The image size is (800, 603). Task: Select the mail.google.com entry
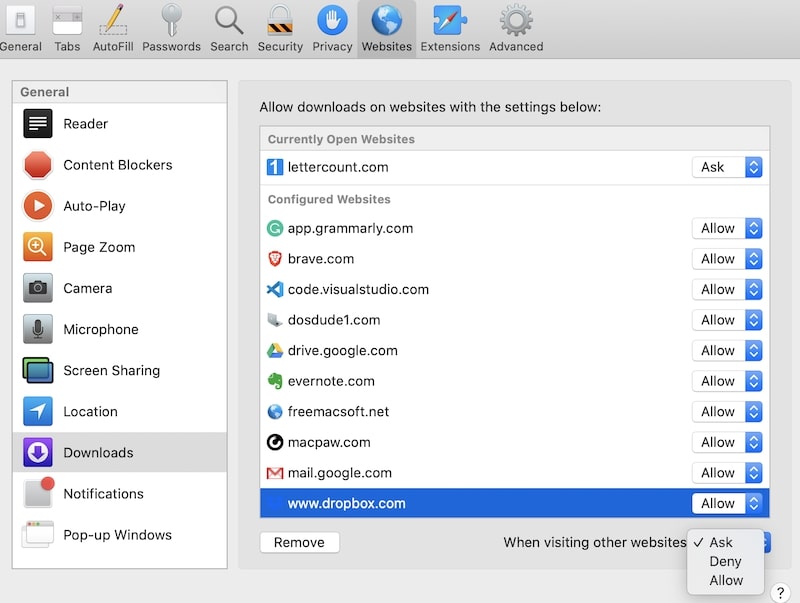(514, 473)
